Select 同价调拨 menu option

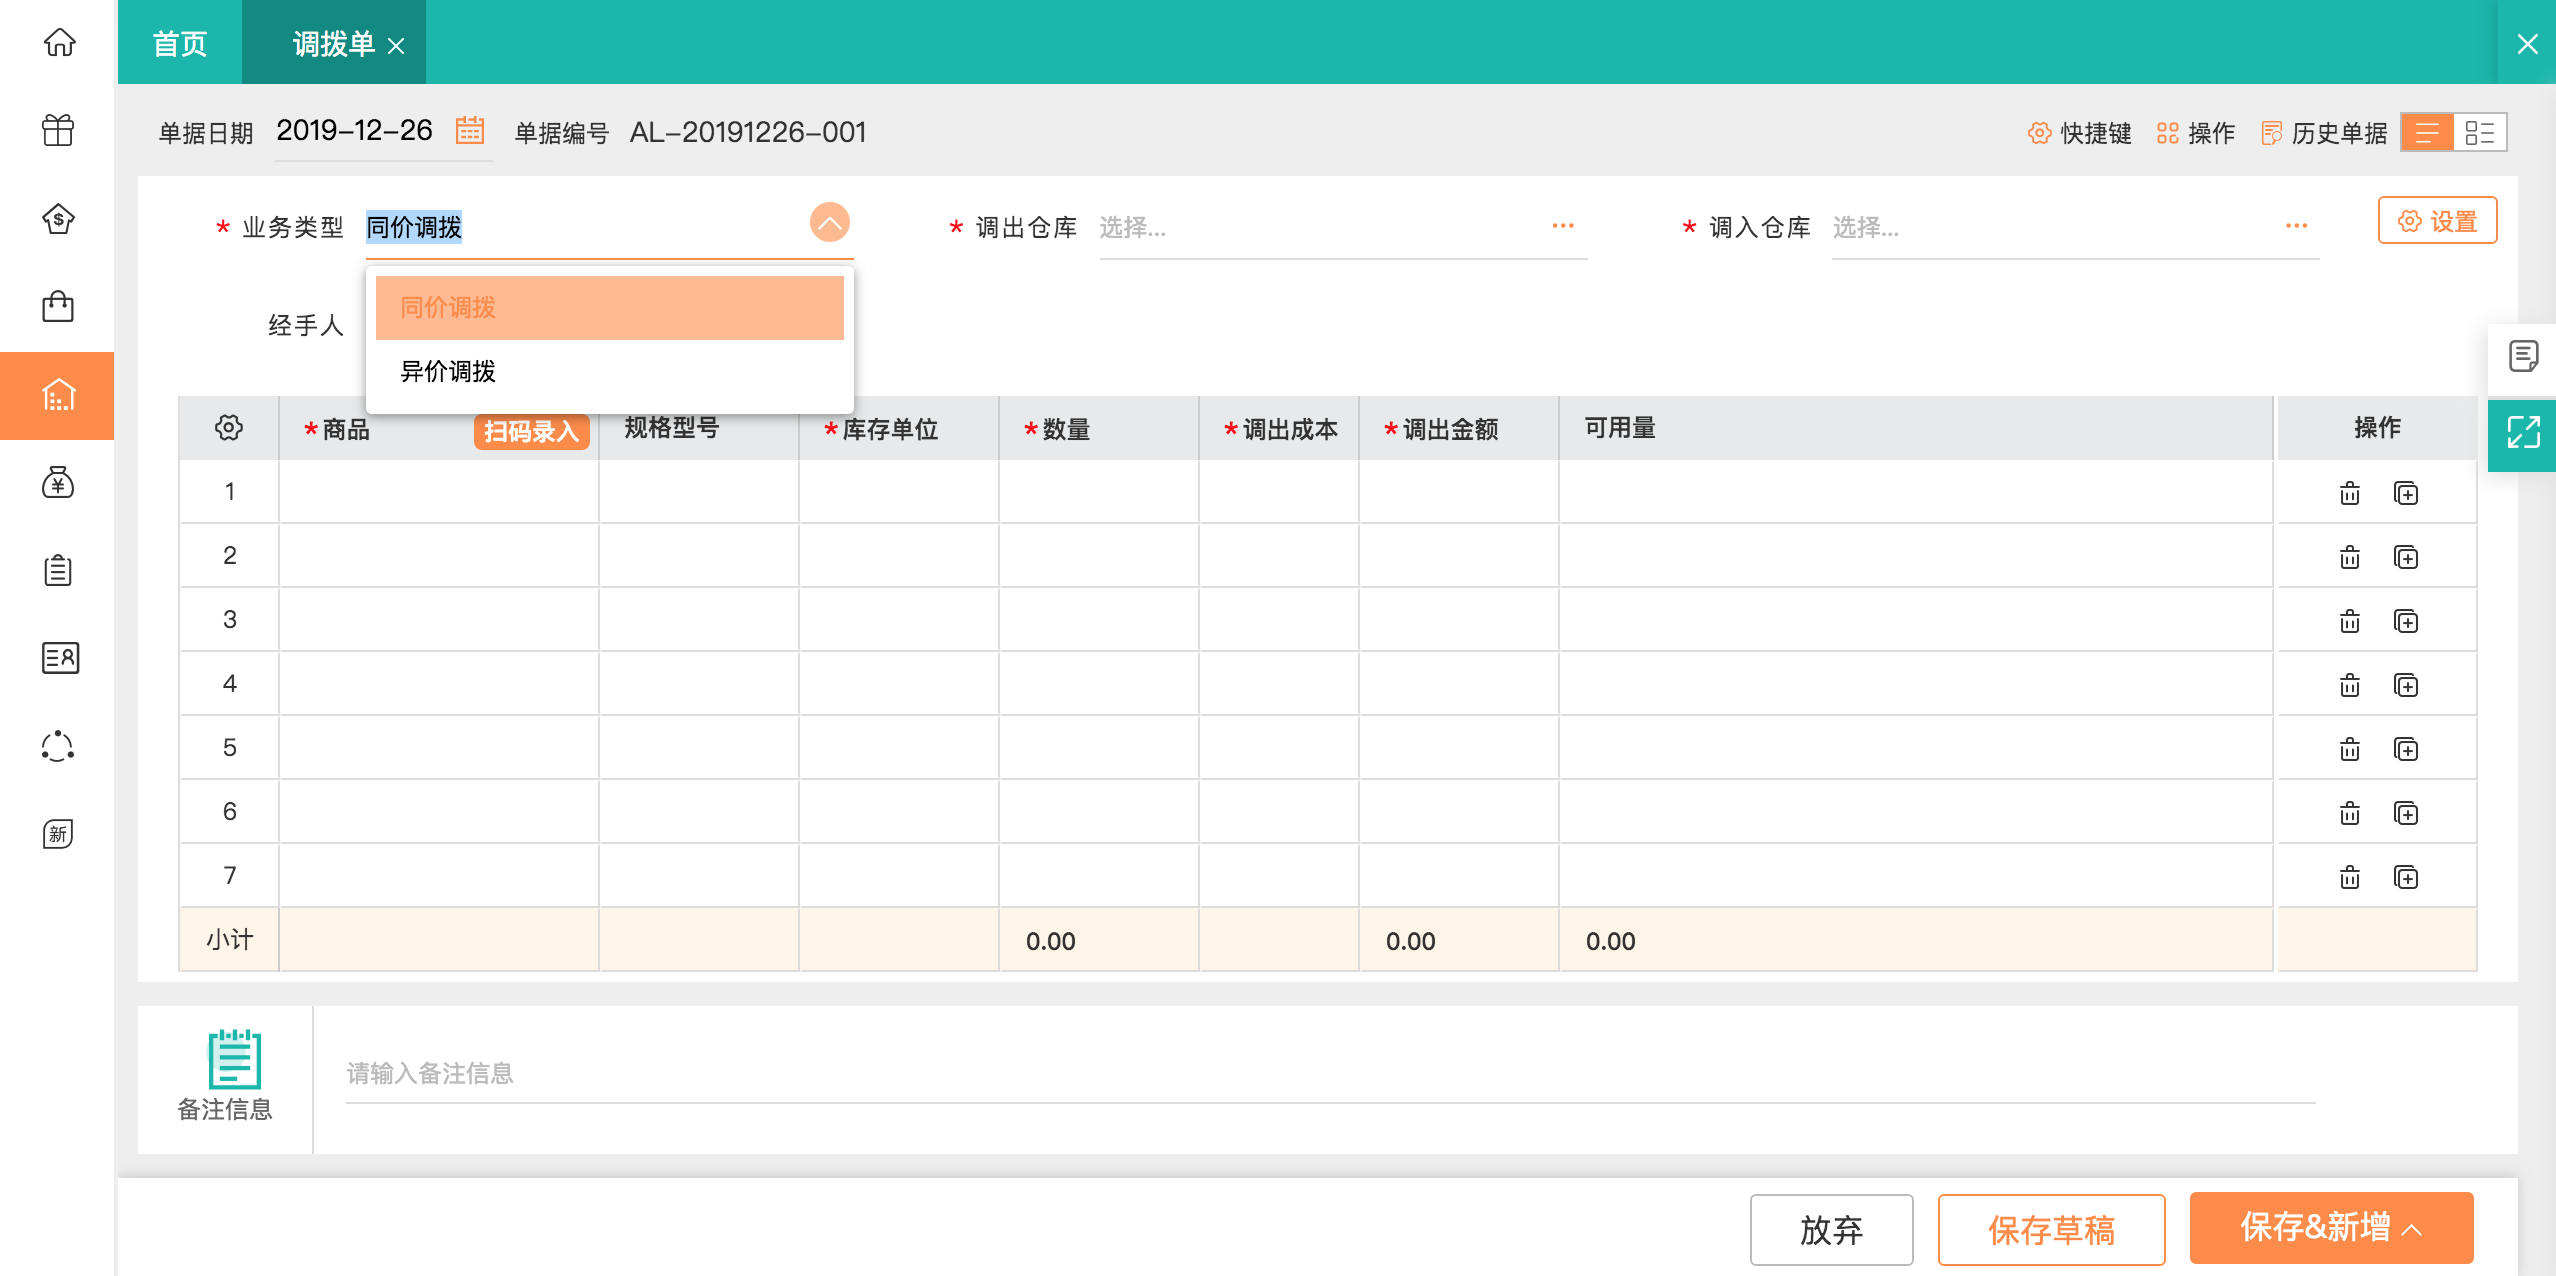point(608,306)
